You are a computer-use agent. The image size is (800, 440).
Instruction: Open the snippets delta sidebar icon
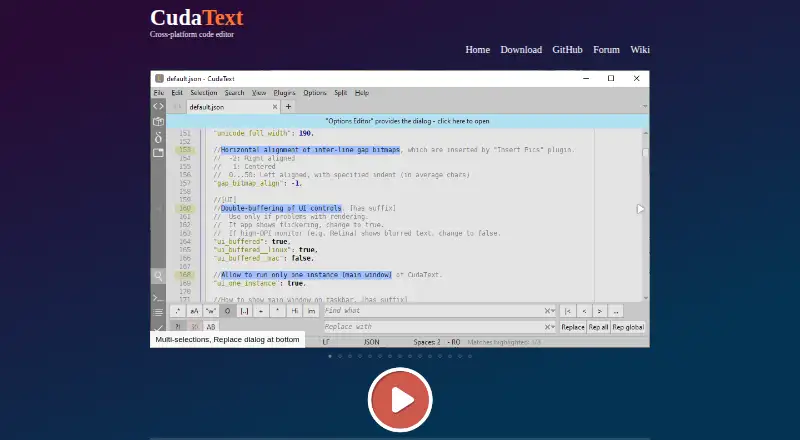pos(158,137)
